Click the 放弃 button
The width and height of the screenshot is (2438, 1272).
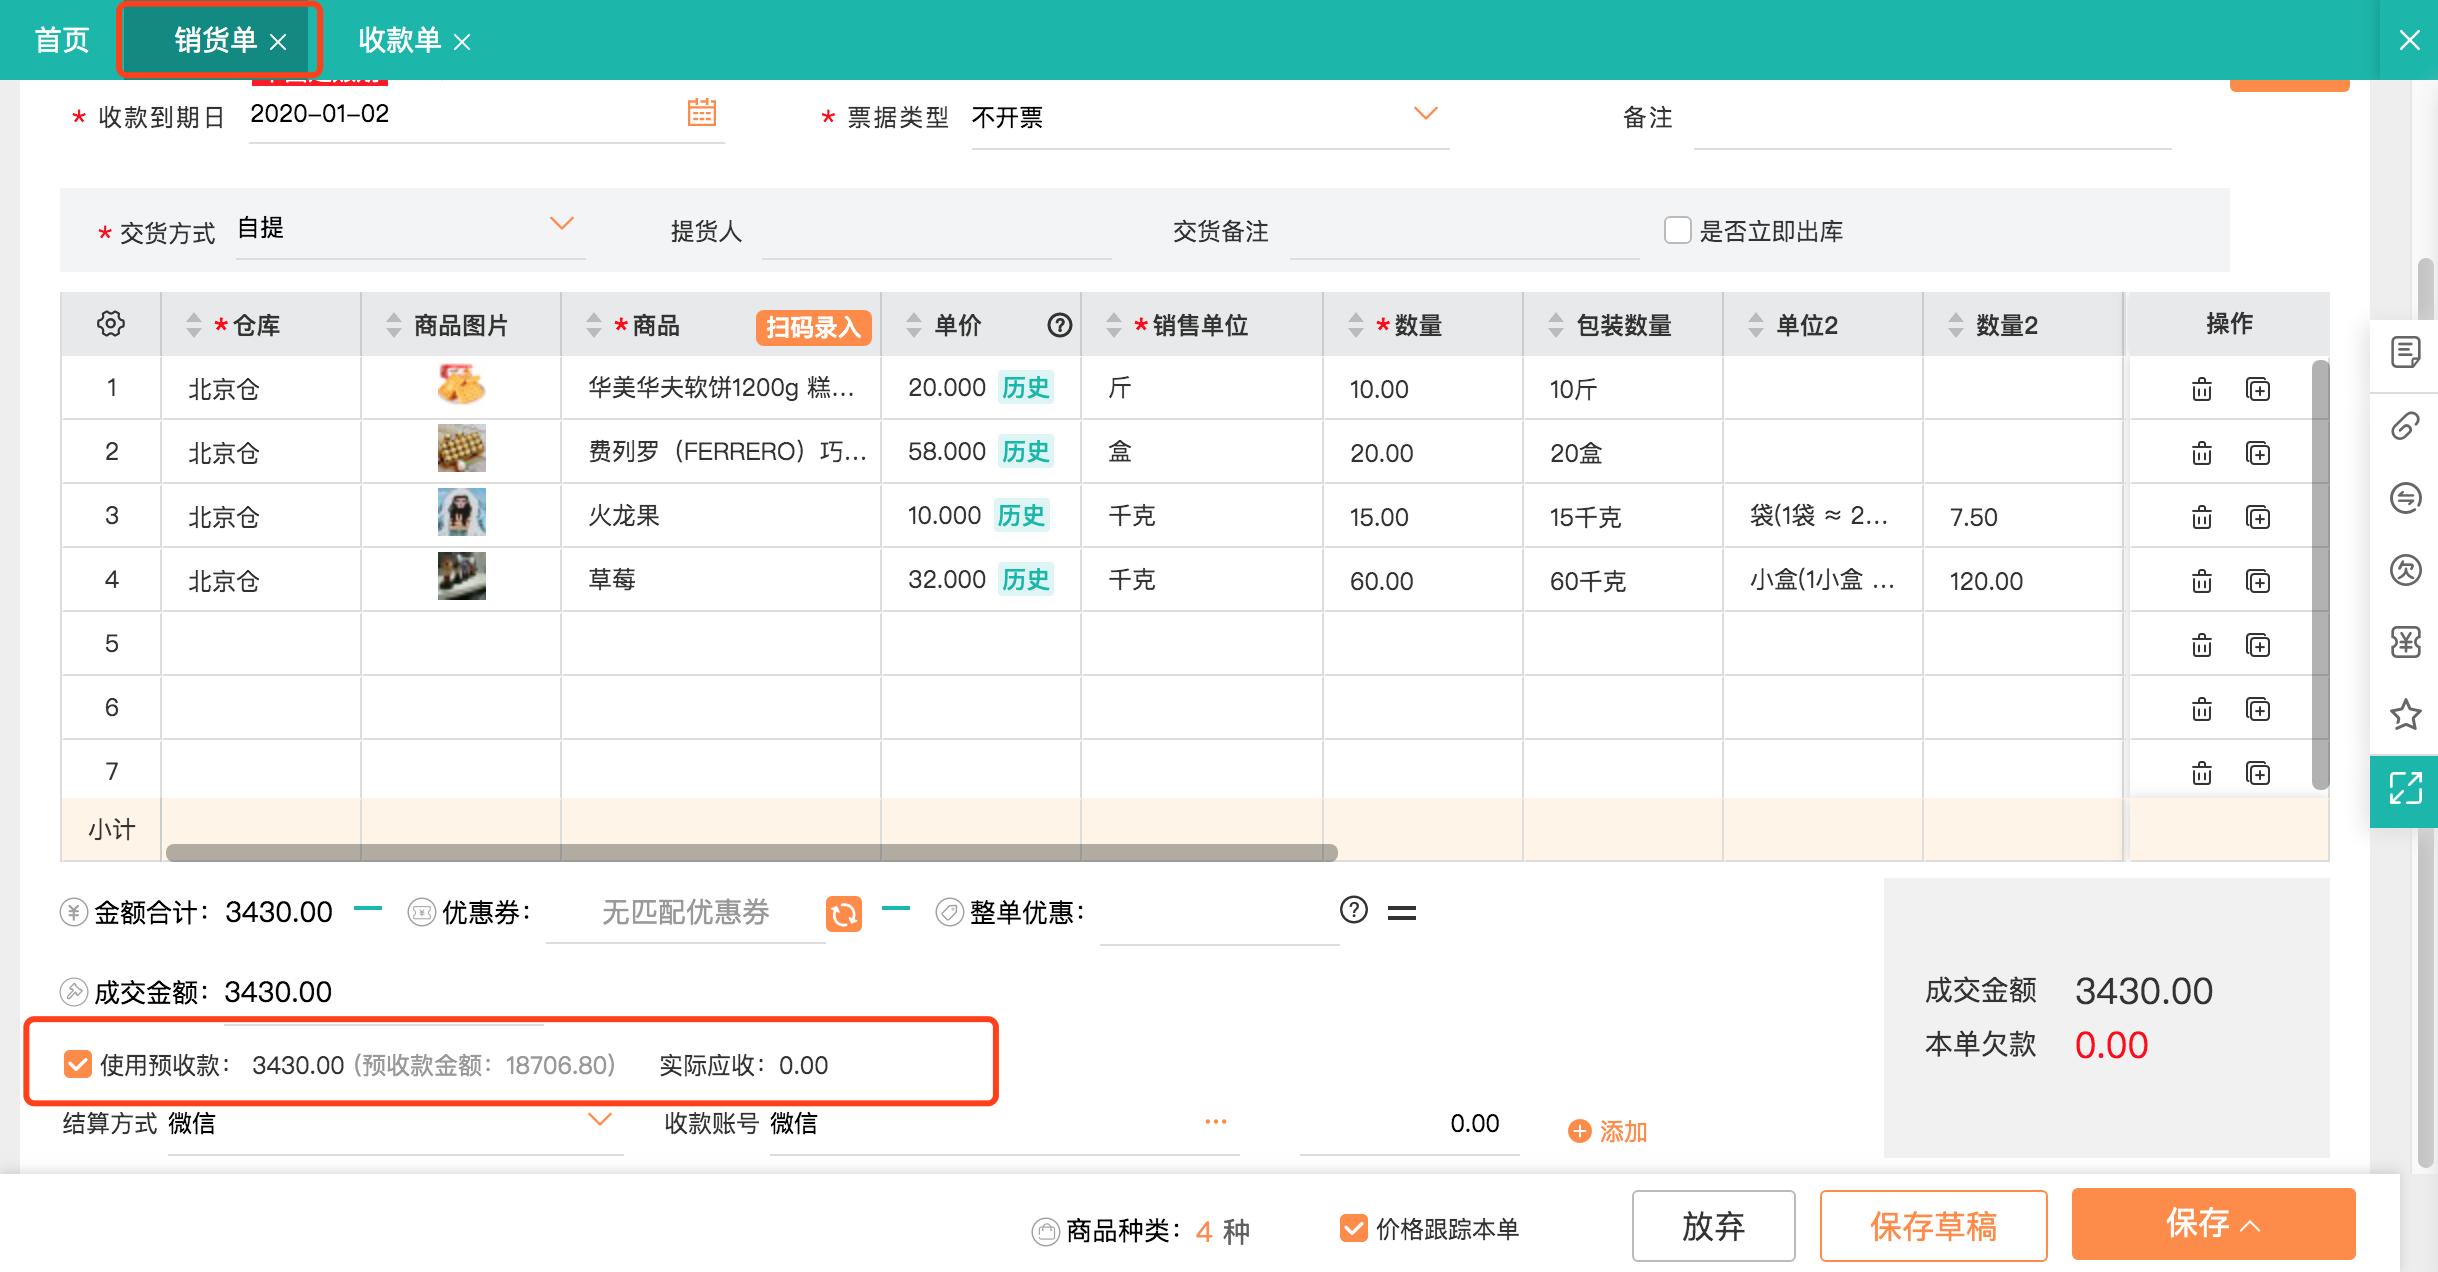tap(1714, 1224)
